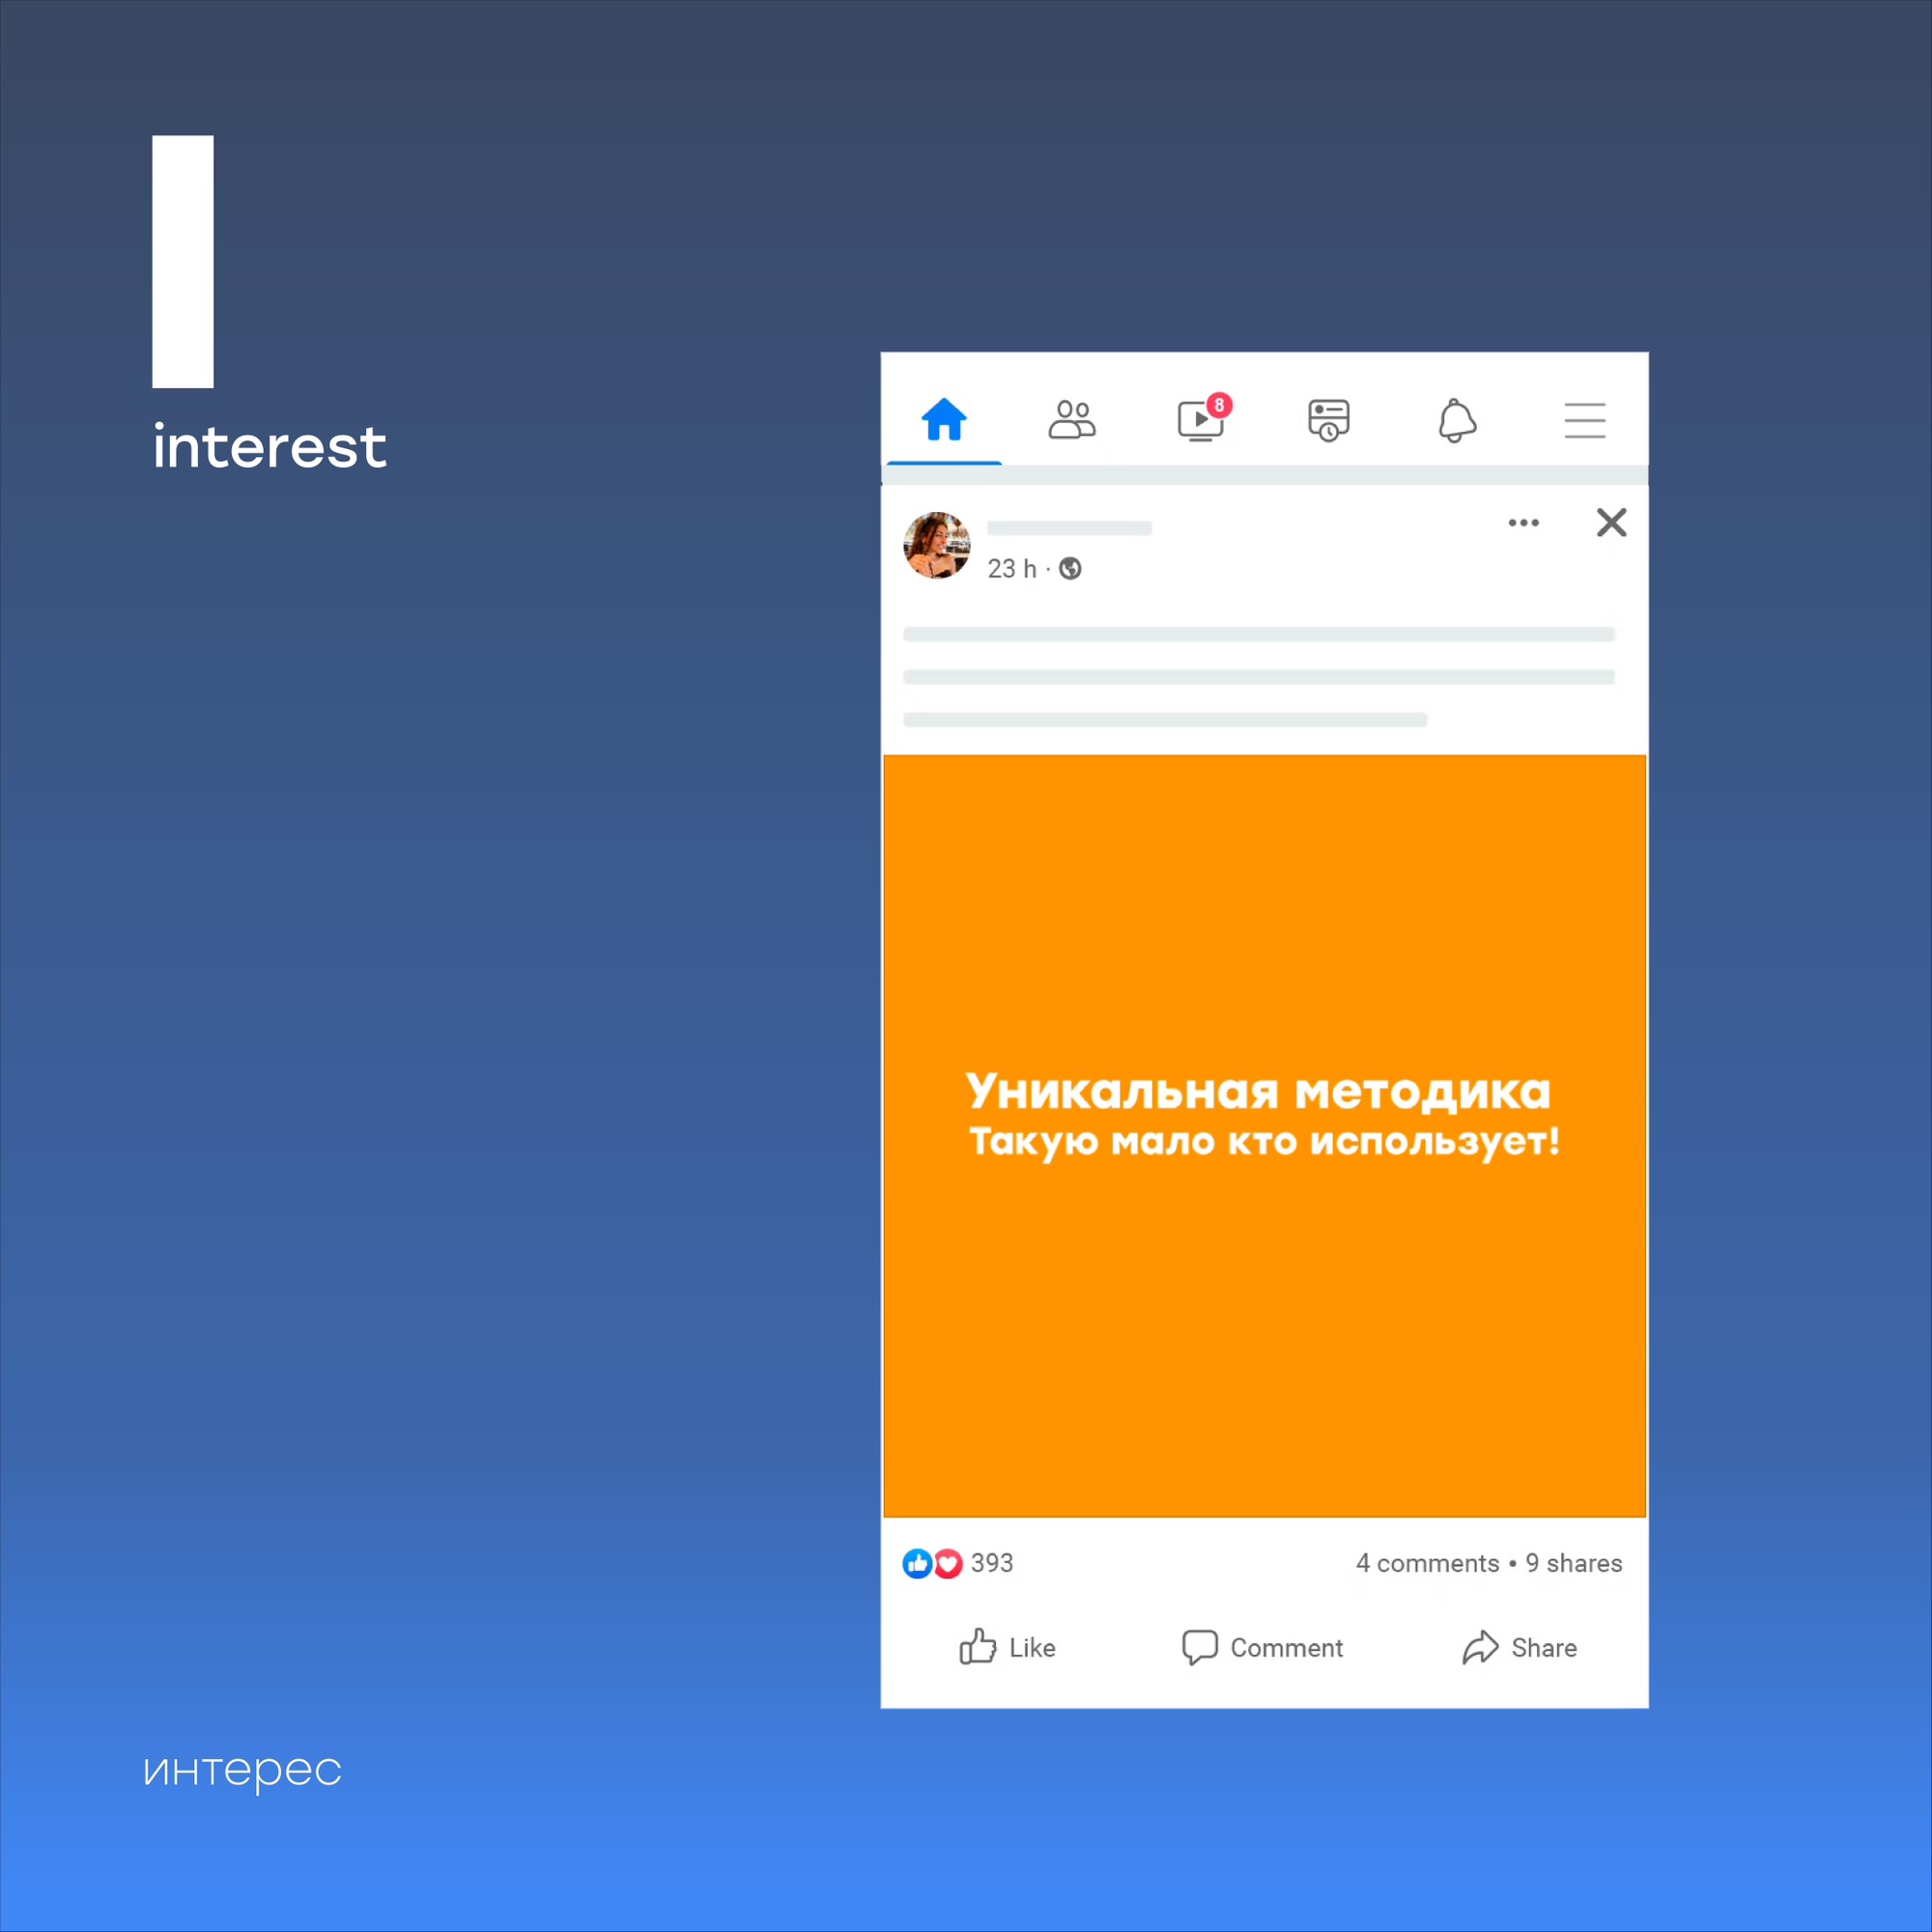Screen dimensions: 1932x1932
Task: Click the Marketplace icon
Action: pos(1330,421)
